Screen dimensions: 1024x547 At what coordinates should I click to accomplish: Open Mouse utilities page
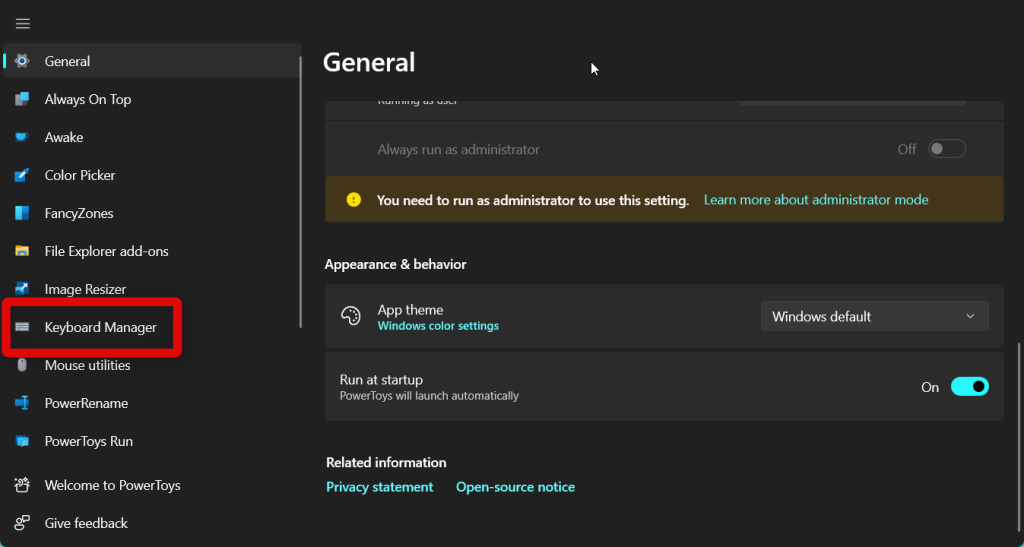tap(152, 365)
